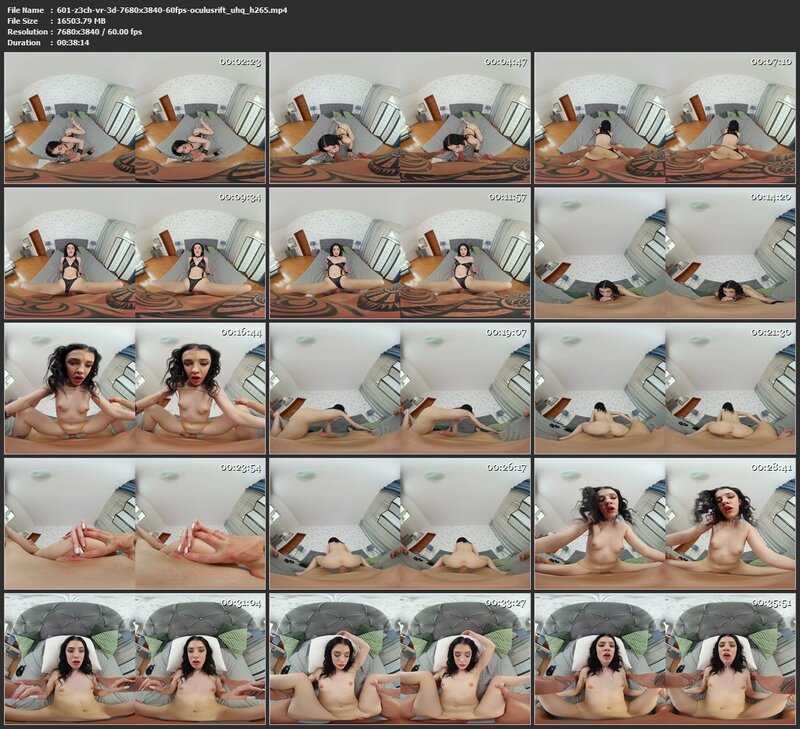This screenshot has height=729, width=800.
Task: Click the frame marked 00:31:04
Action: tap(135, 658)
